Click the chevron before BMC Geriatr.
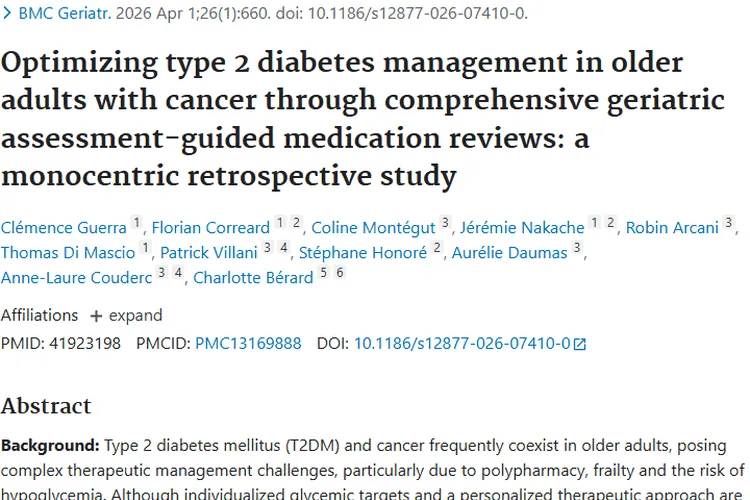This screenshot has height=500, width=750. click(7, 13)
